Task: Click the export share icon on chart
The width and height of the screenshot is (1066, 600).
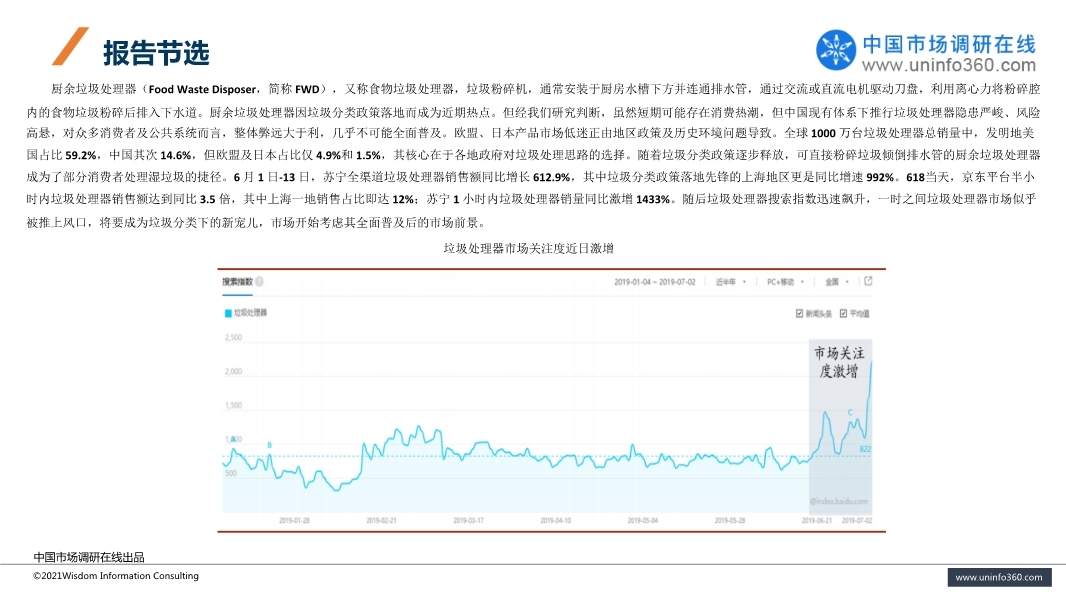Action: 868,281
